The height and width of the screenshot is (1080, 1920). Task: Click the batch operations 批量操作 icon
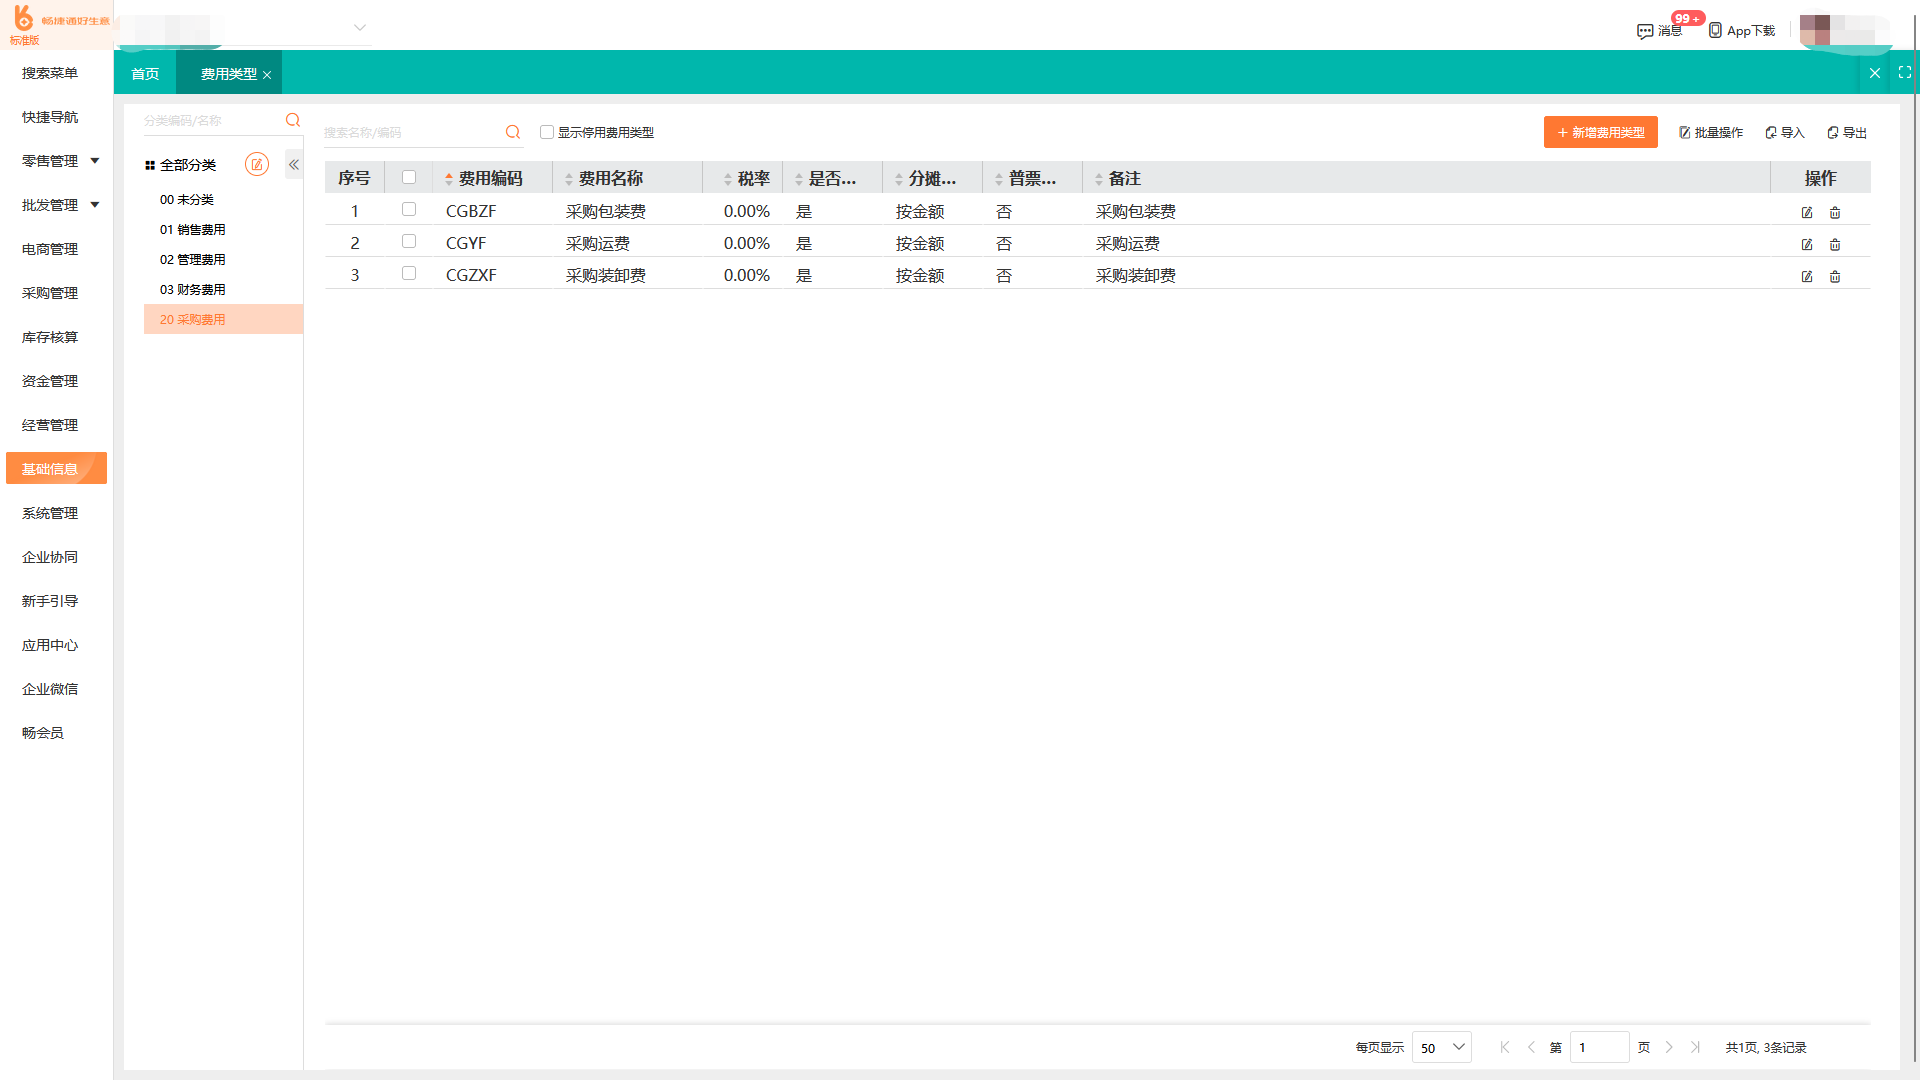1708,131
